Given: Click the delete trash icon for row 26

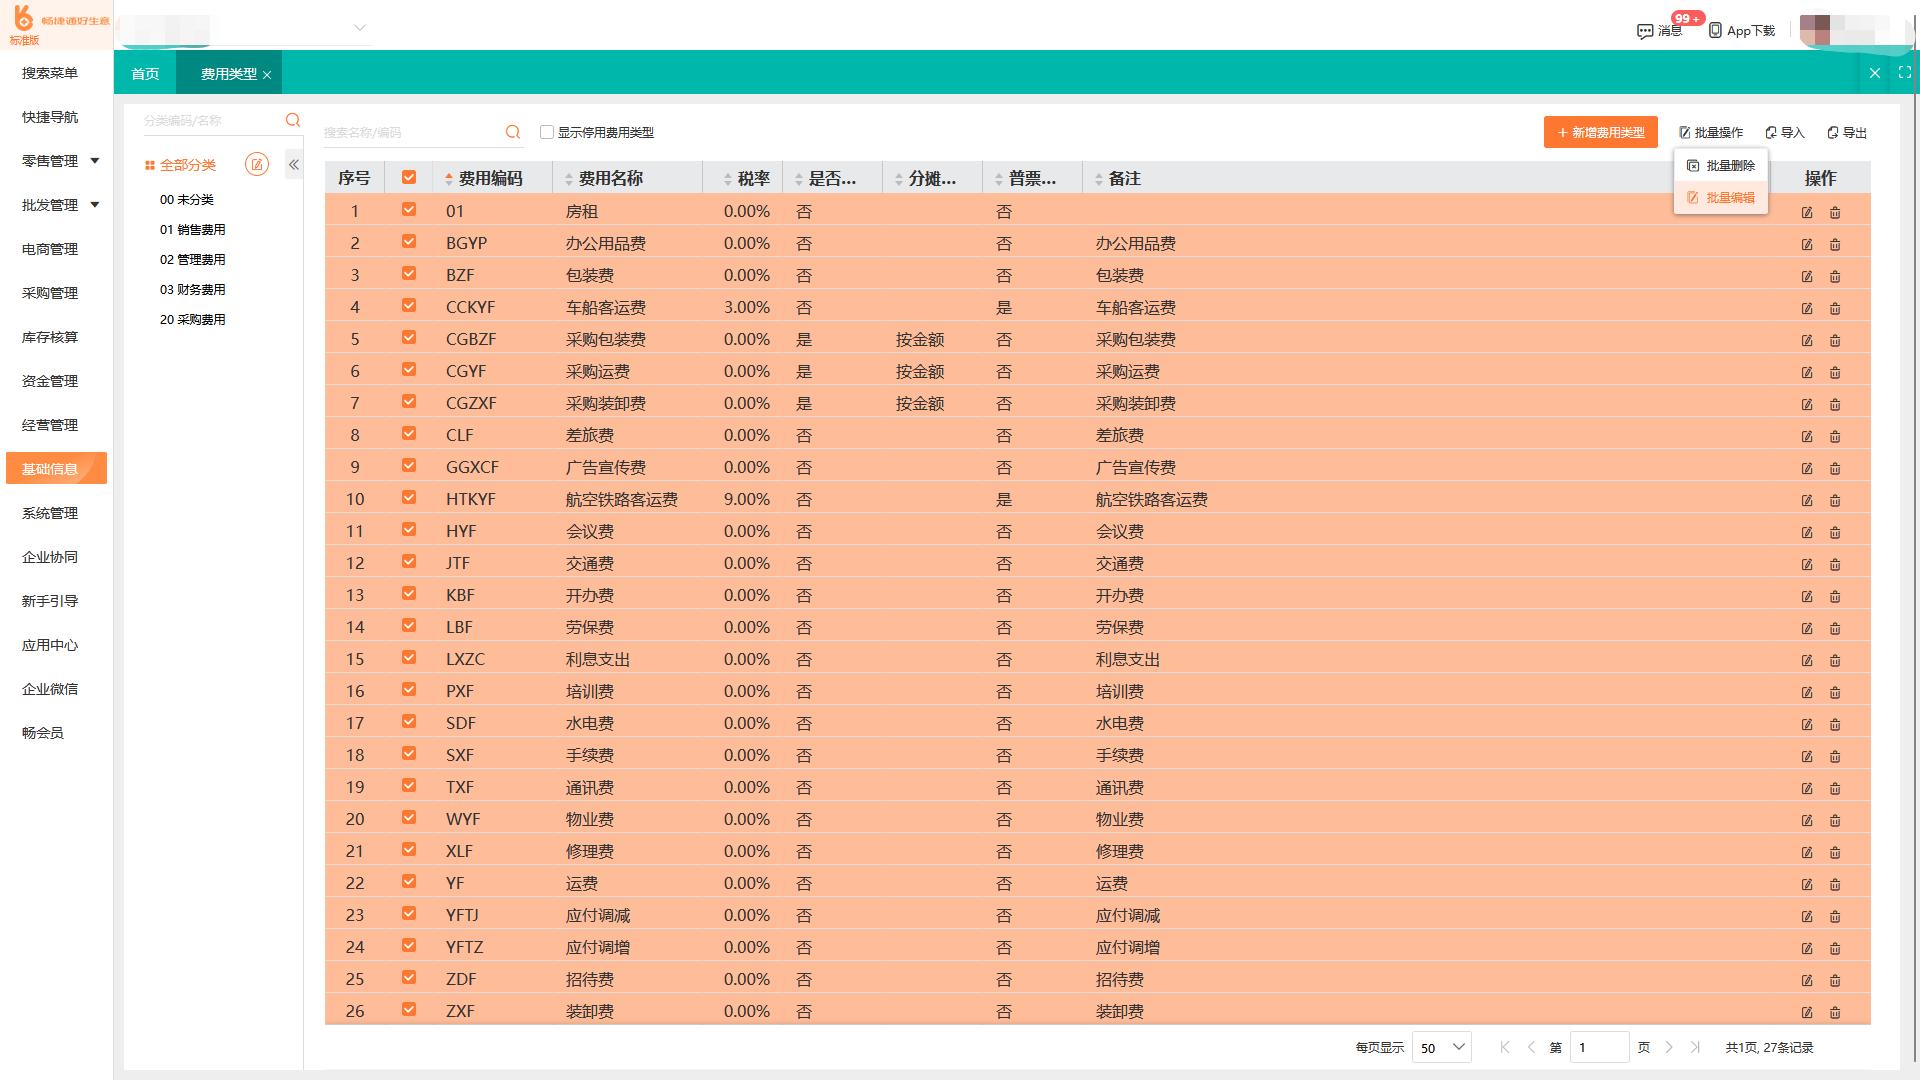Looking at the screenshot, I should pyautogui.click(x=1836, y=1010).
